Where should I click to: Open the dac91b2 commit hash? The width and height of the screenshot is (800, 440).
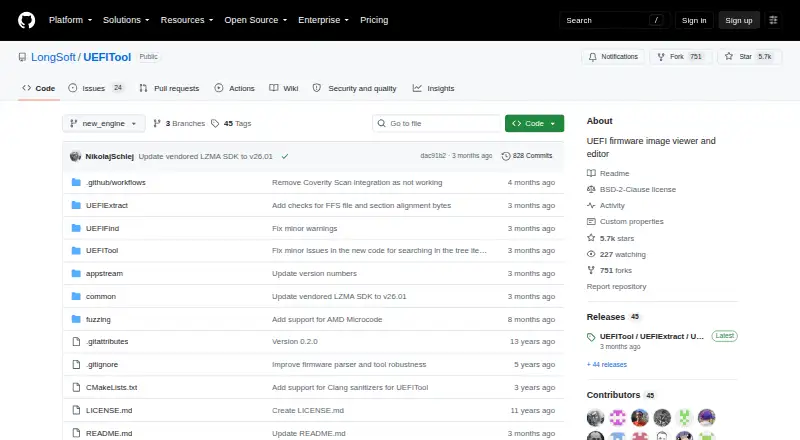pos(433,156)
